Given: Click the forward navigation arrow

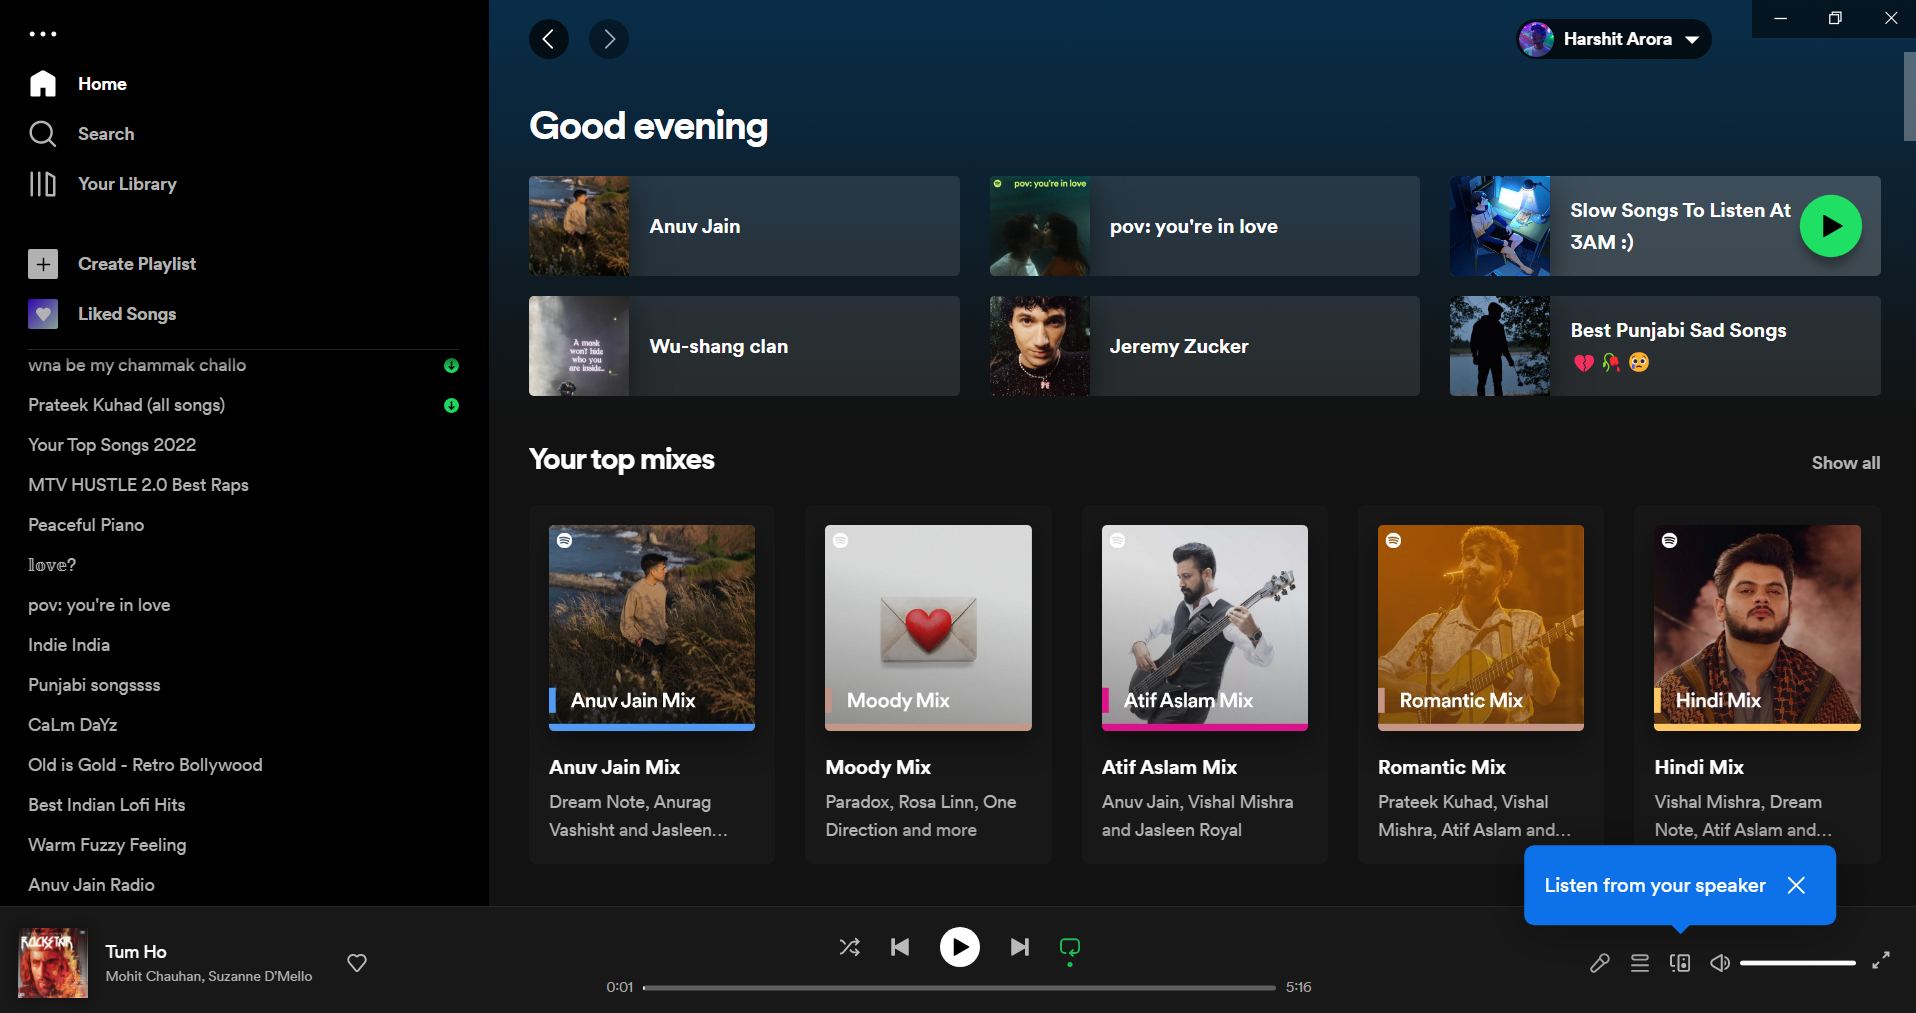Looking at the screenshot, I should coord(608,39).
